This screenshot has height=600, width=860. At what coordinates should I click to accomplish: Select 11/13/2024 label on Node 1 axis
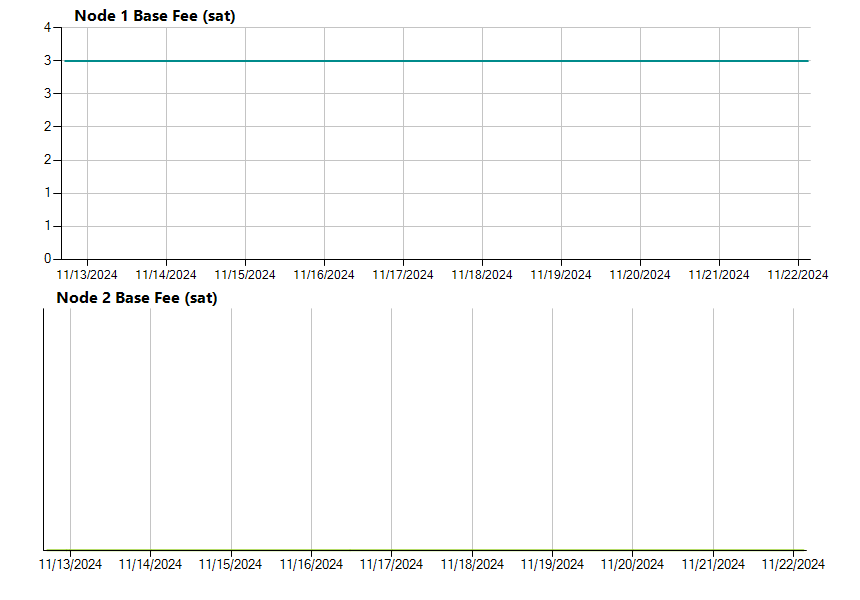point(87,274)
